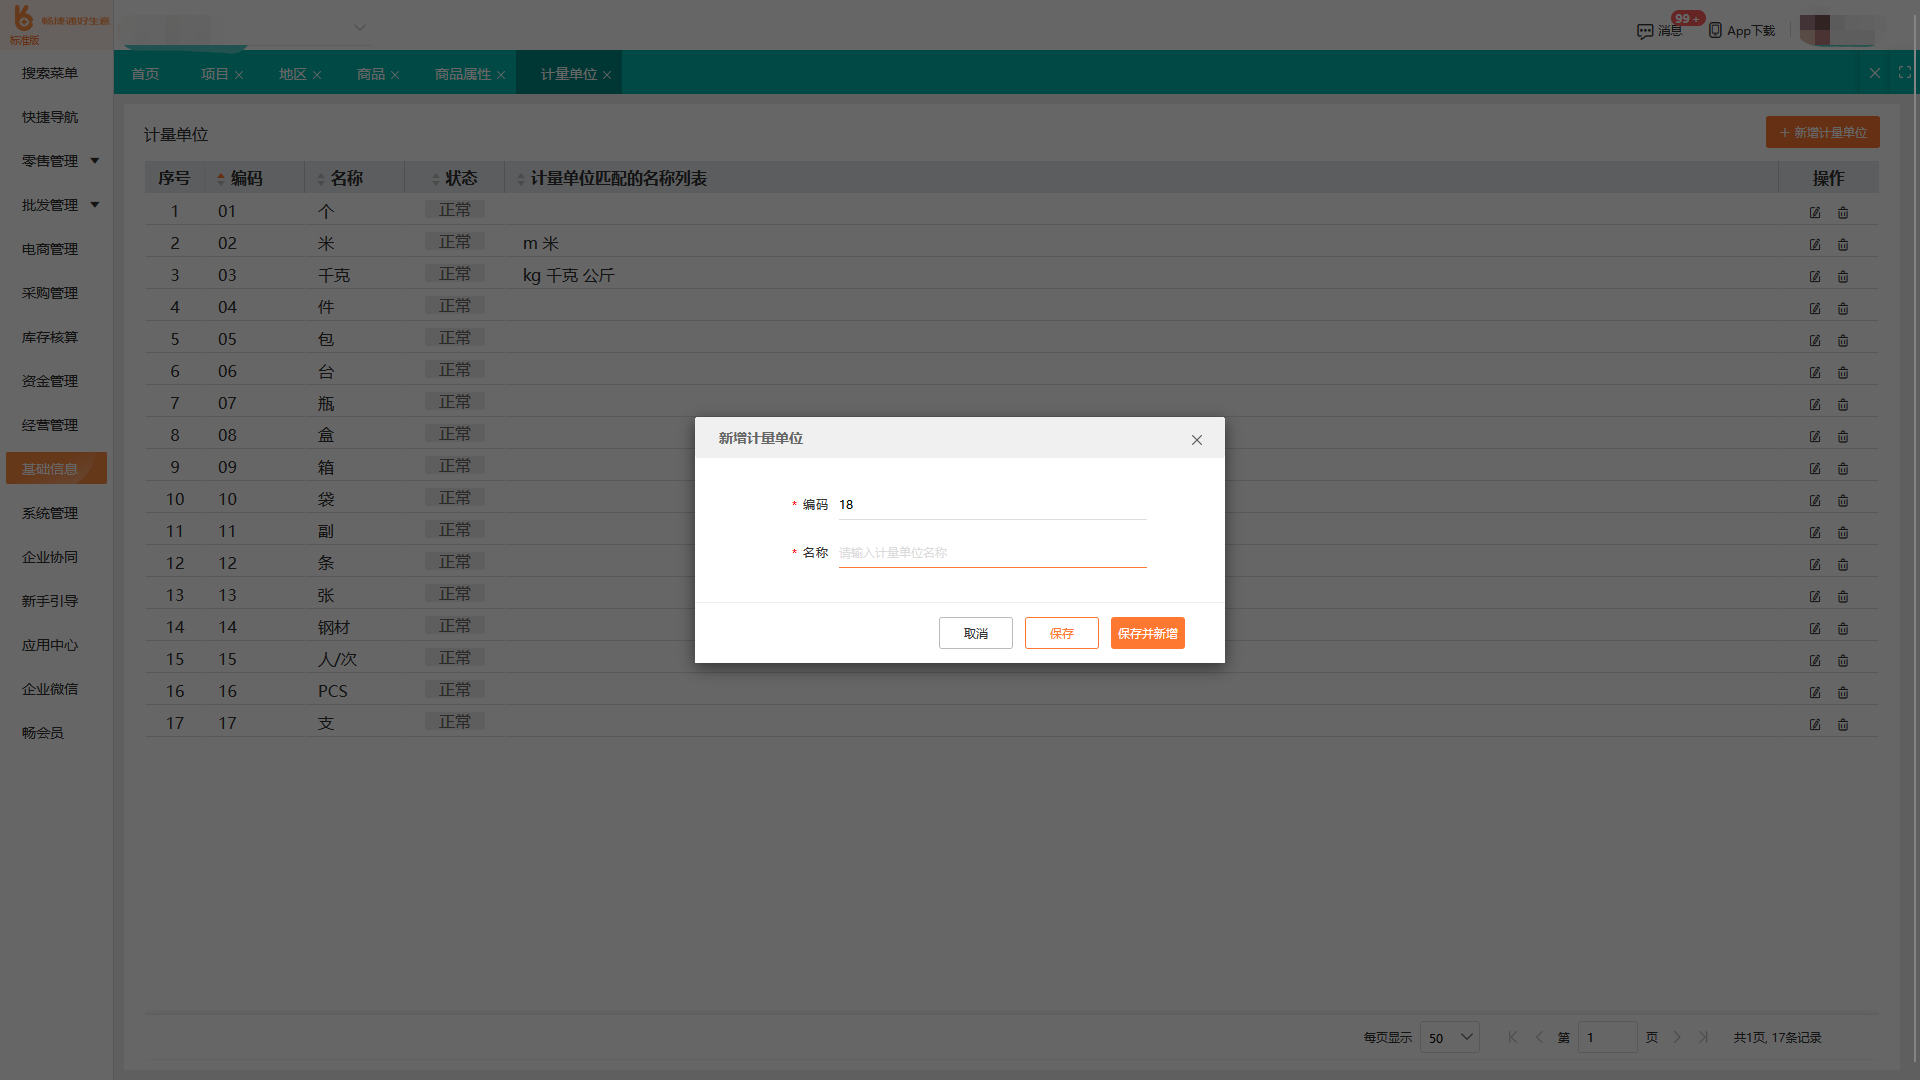Screen dimensions: 1920x1080
Task: Click next page navigation arrow
Action: 1677,1038
